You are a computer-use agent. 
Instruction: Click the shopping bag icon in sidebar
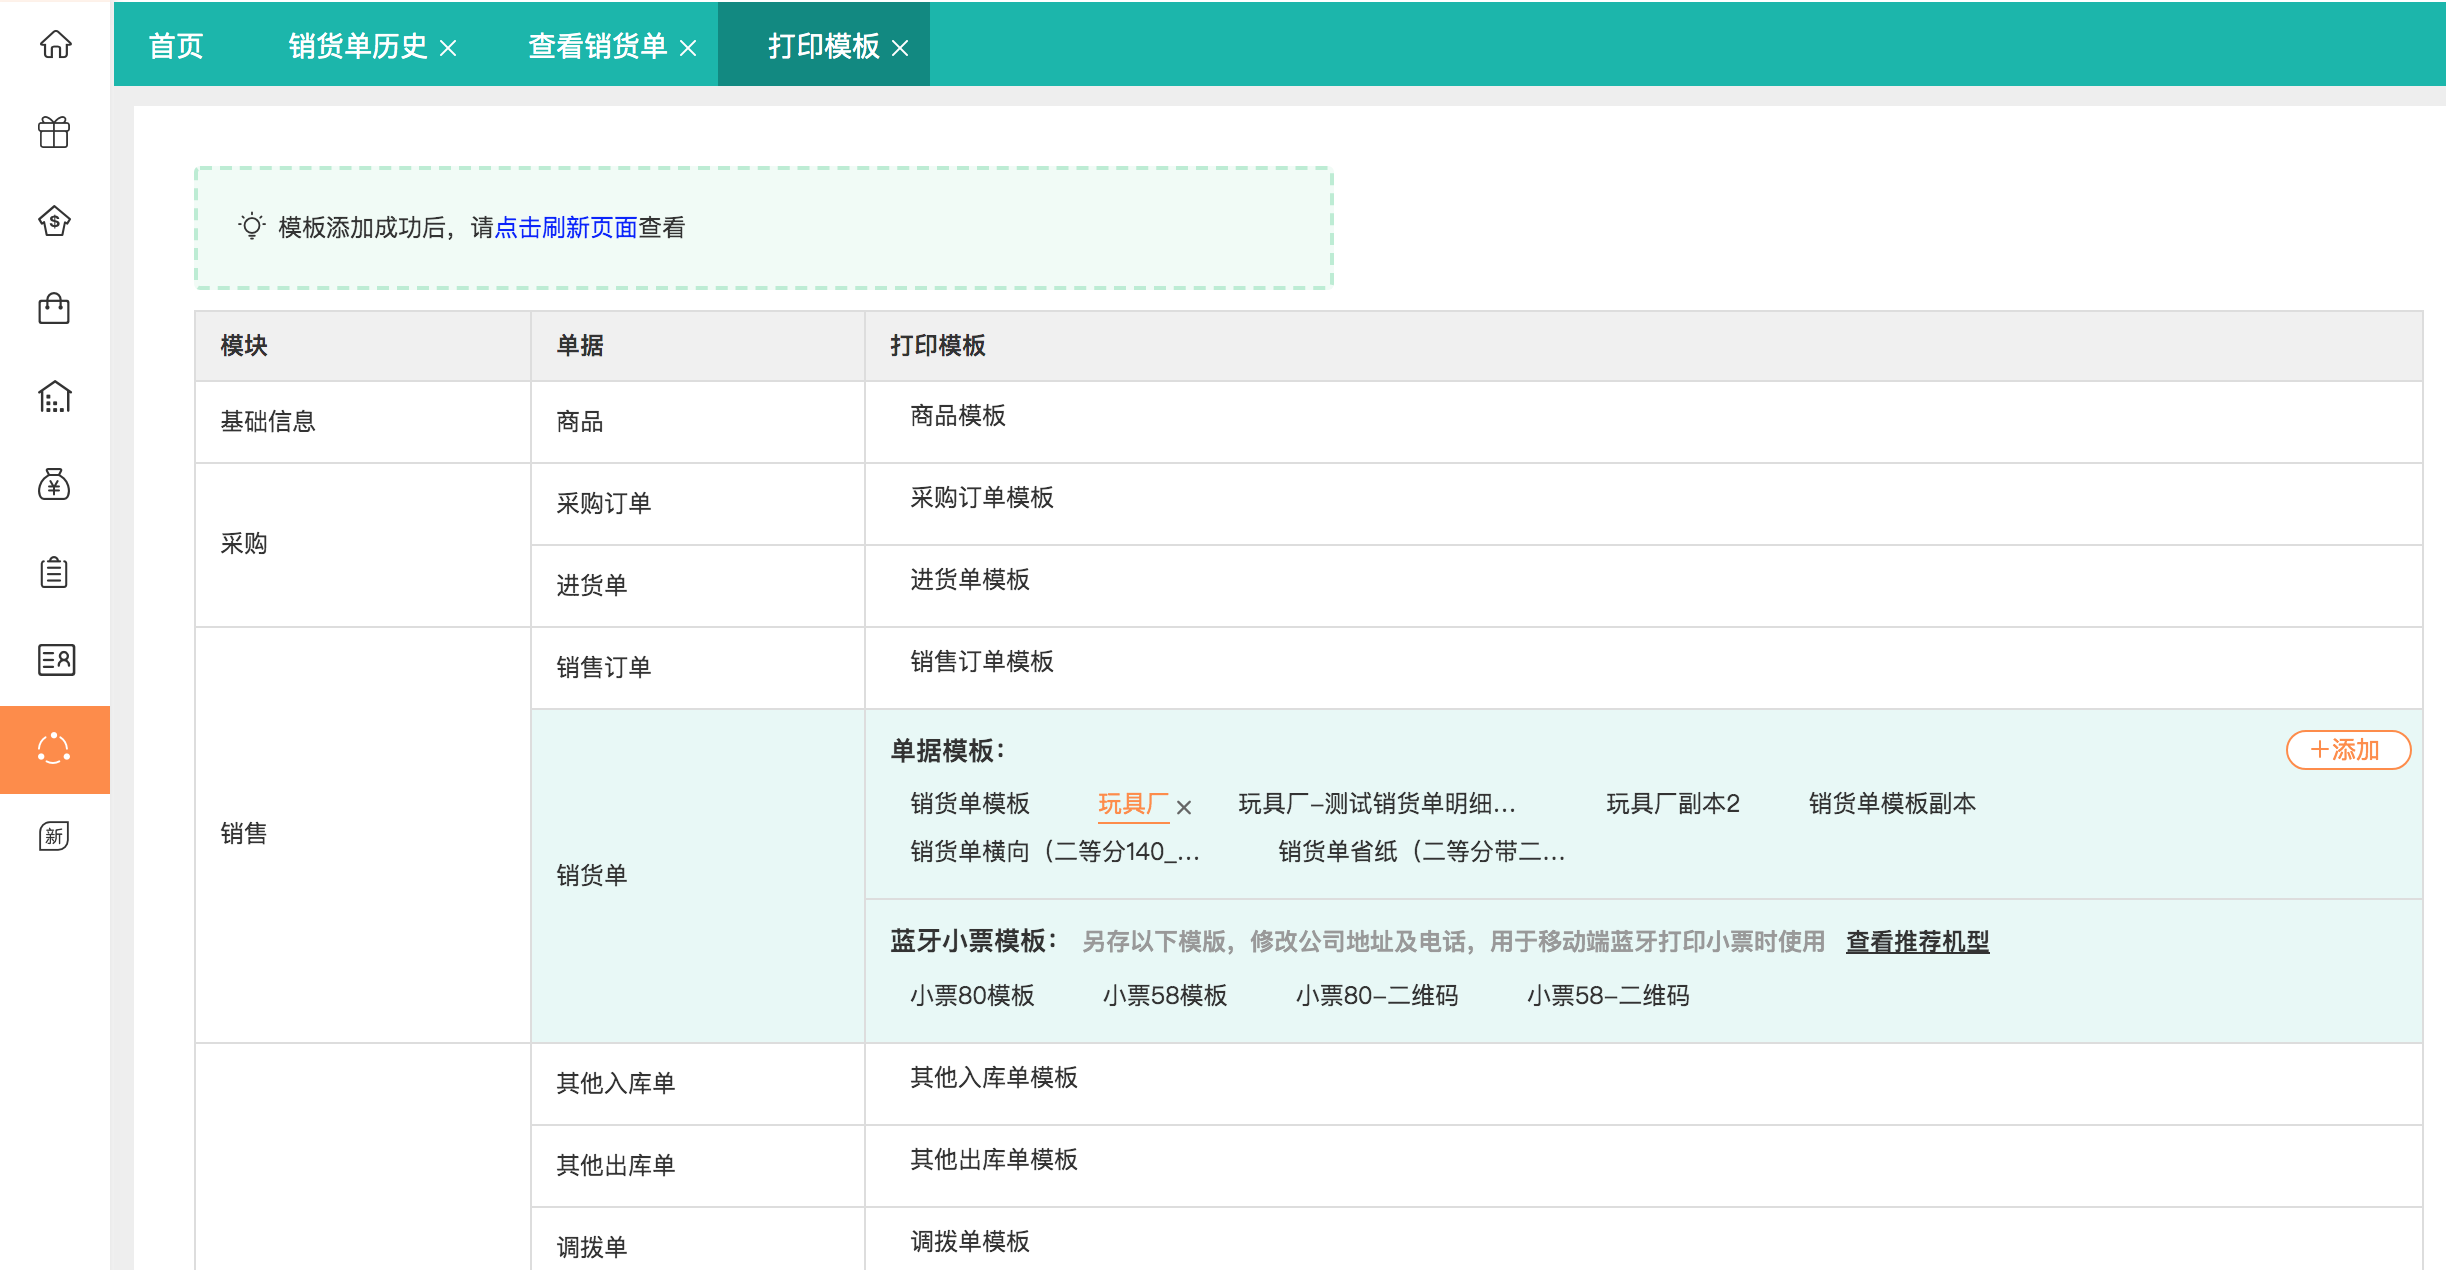pyautogui.click(x=55, y=307)
